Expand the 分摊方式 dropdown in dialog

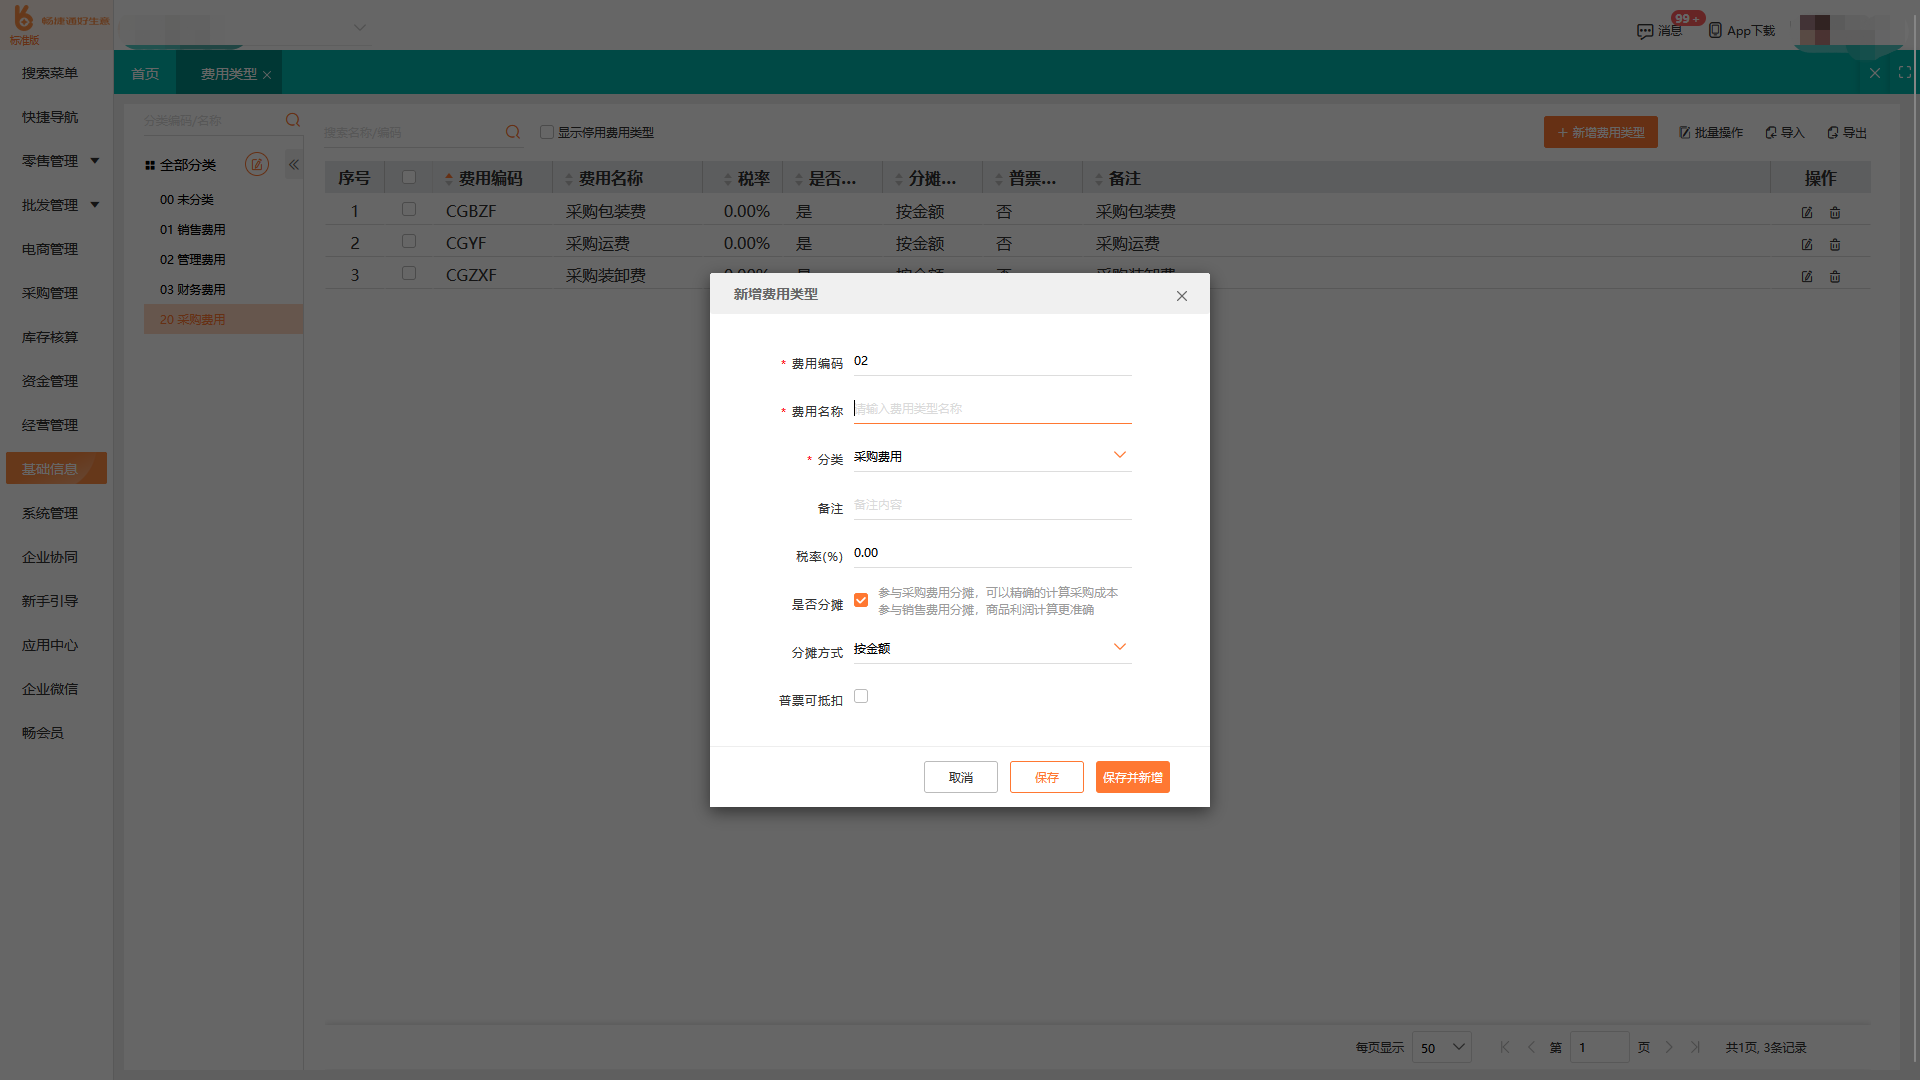(1120, 647)
